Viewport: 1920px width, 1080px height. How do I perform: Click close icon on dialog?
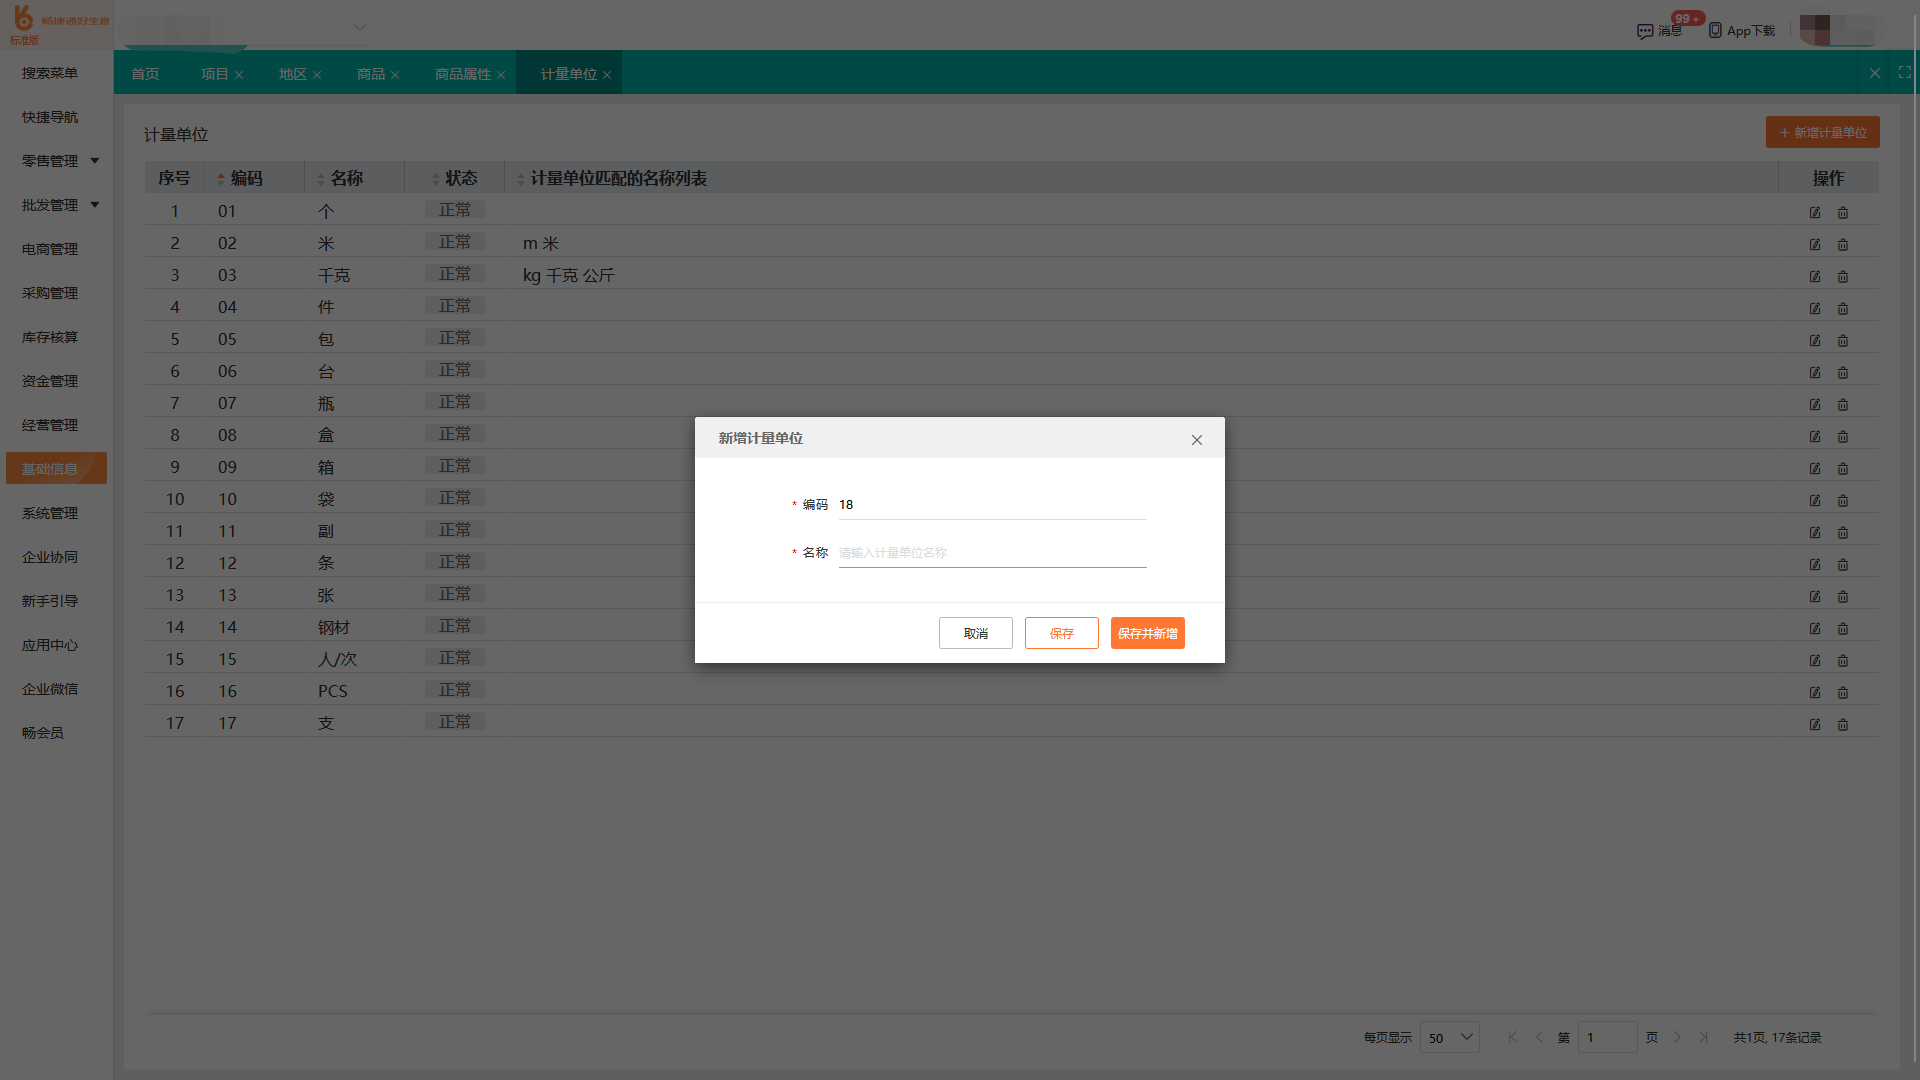(x=1197, y=440)
